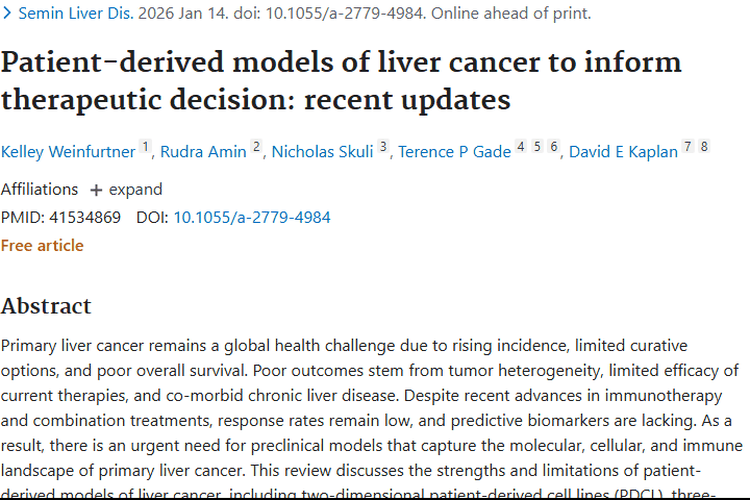The image size is (750, 500).
Task: Click affiliation superscript 7 after Kaplan
Action: (688, 146)
